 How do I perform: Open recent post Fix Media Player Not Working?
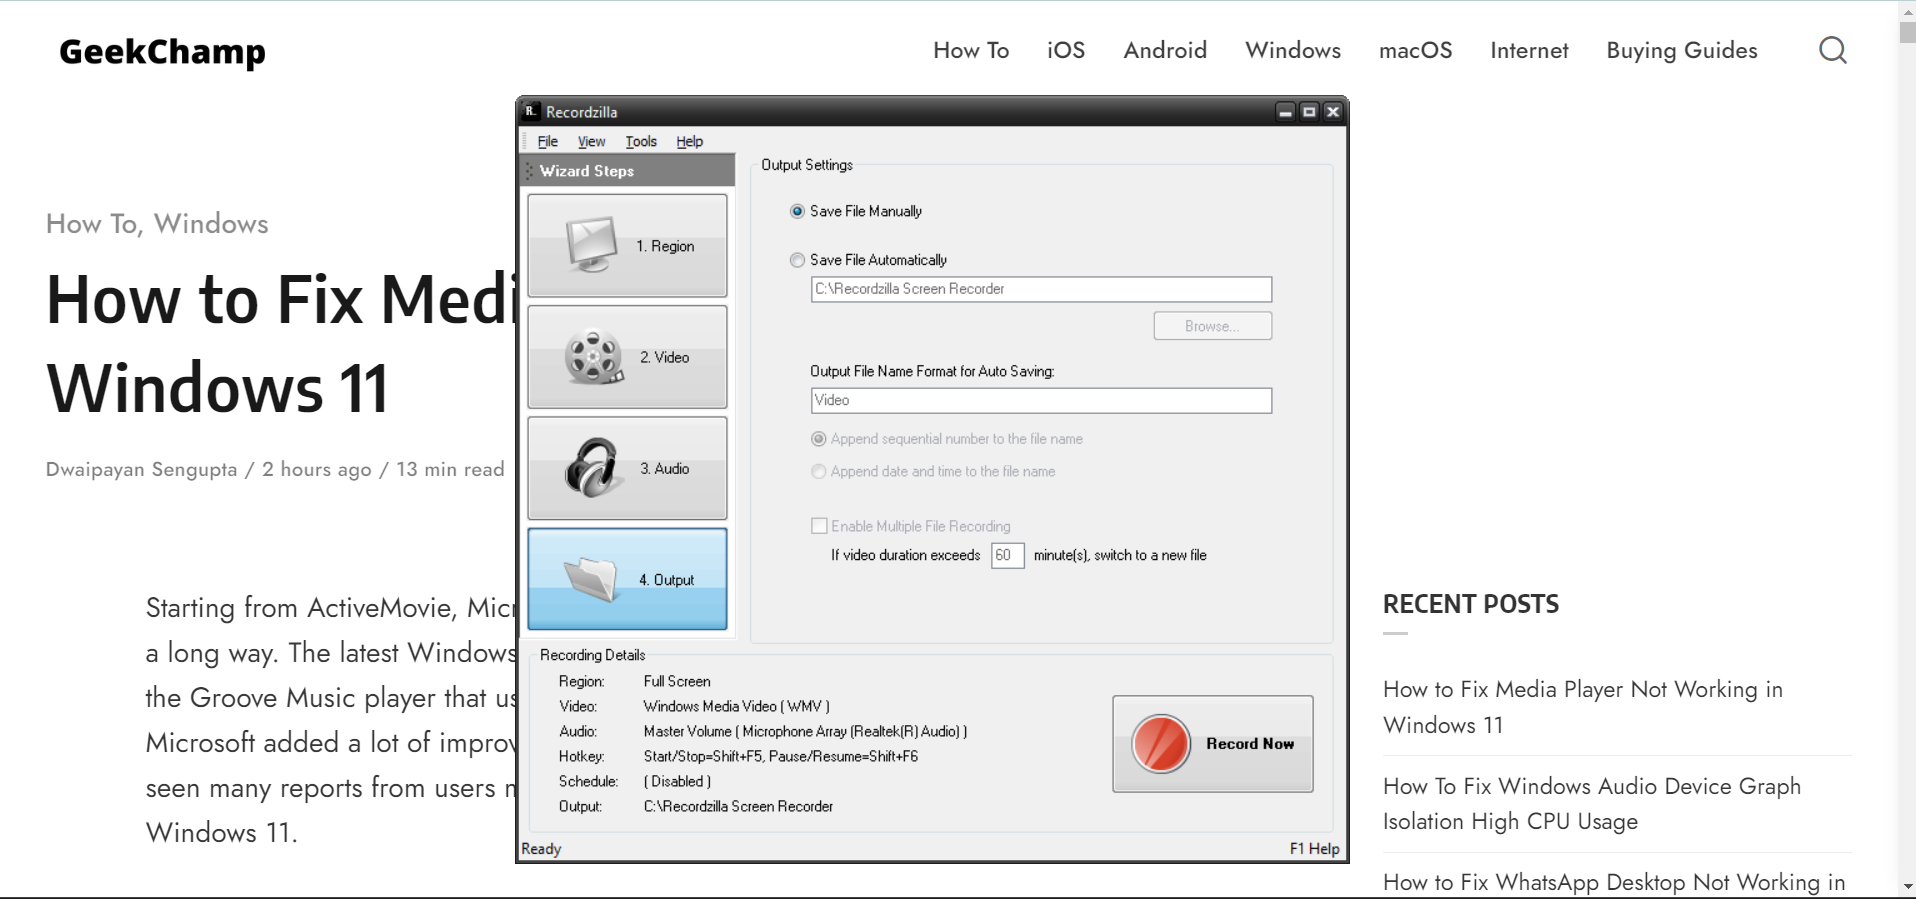[x=1583, y=707]
